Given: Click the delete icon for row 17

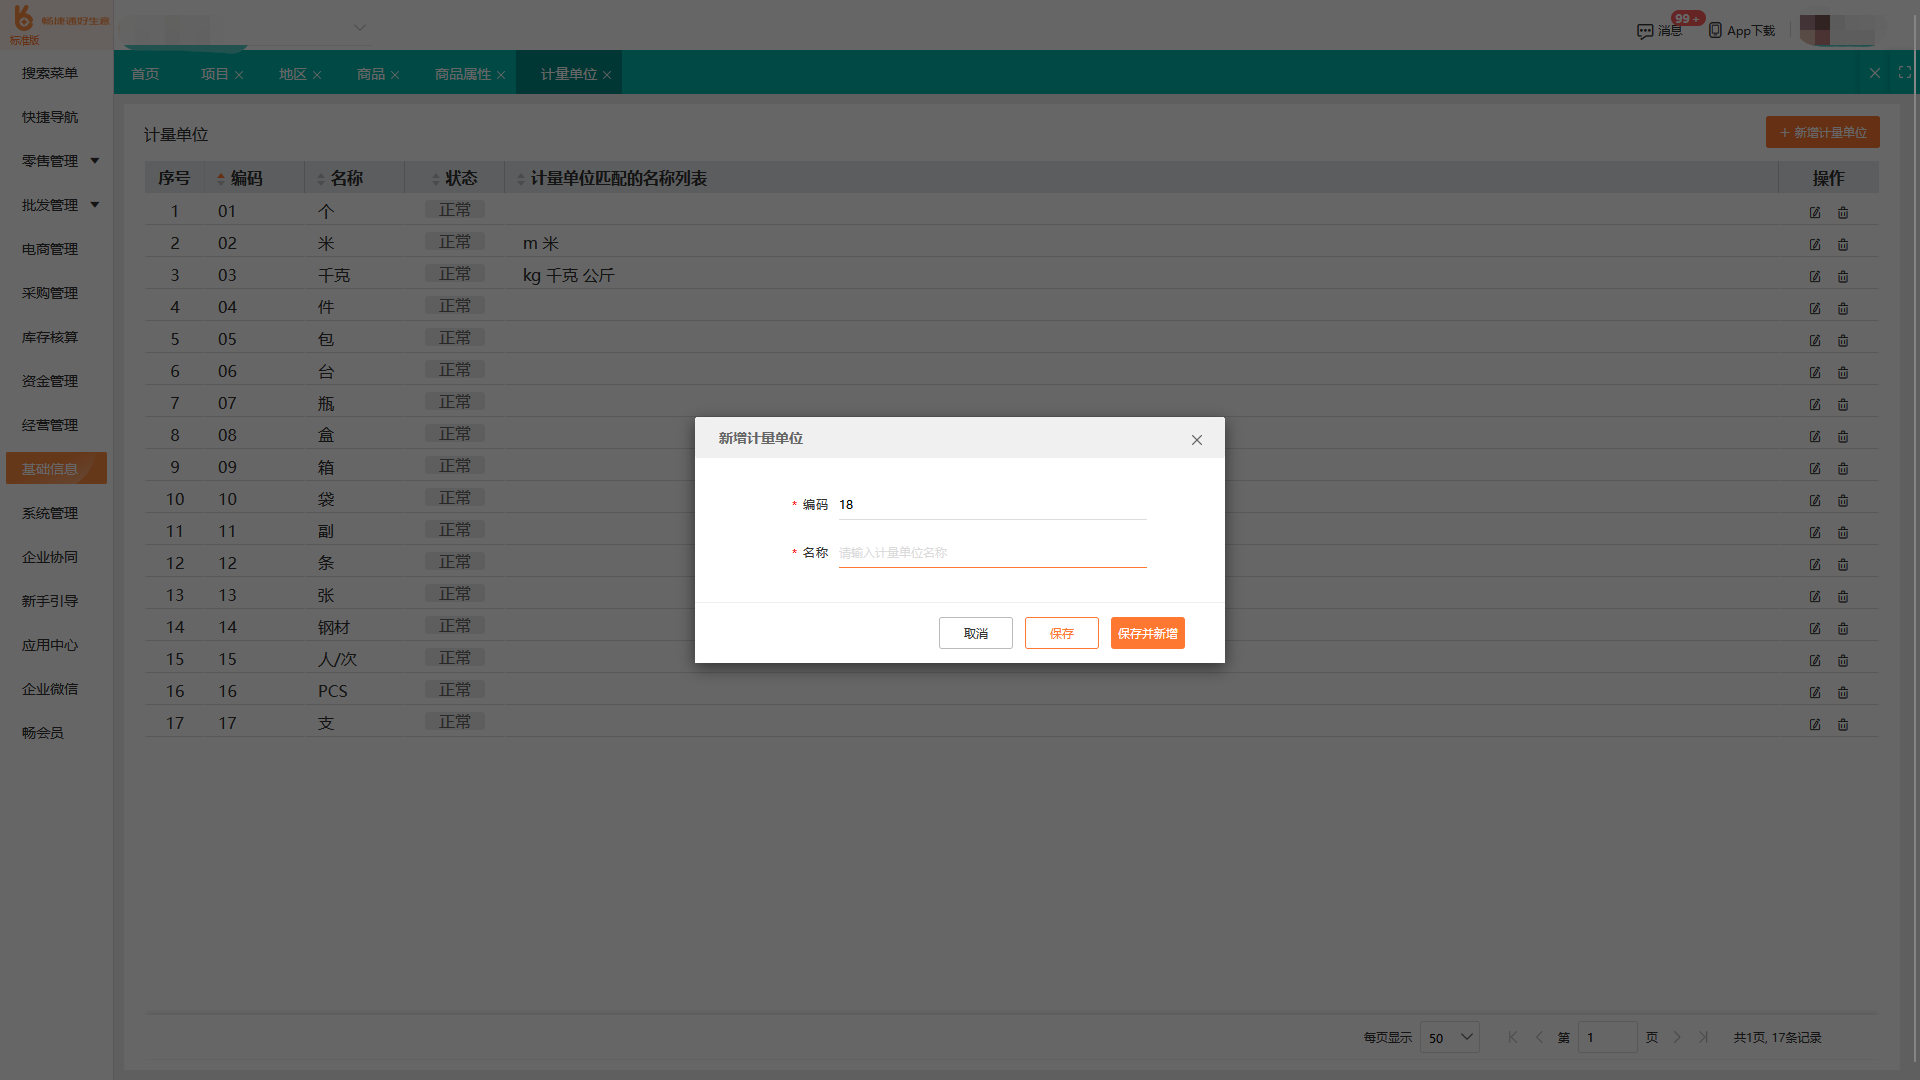Looking at the screenshot, I should pos(1842,724).
